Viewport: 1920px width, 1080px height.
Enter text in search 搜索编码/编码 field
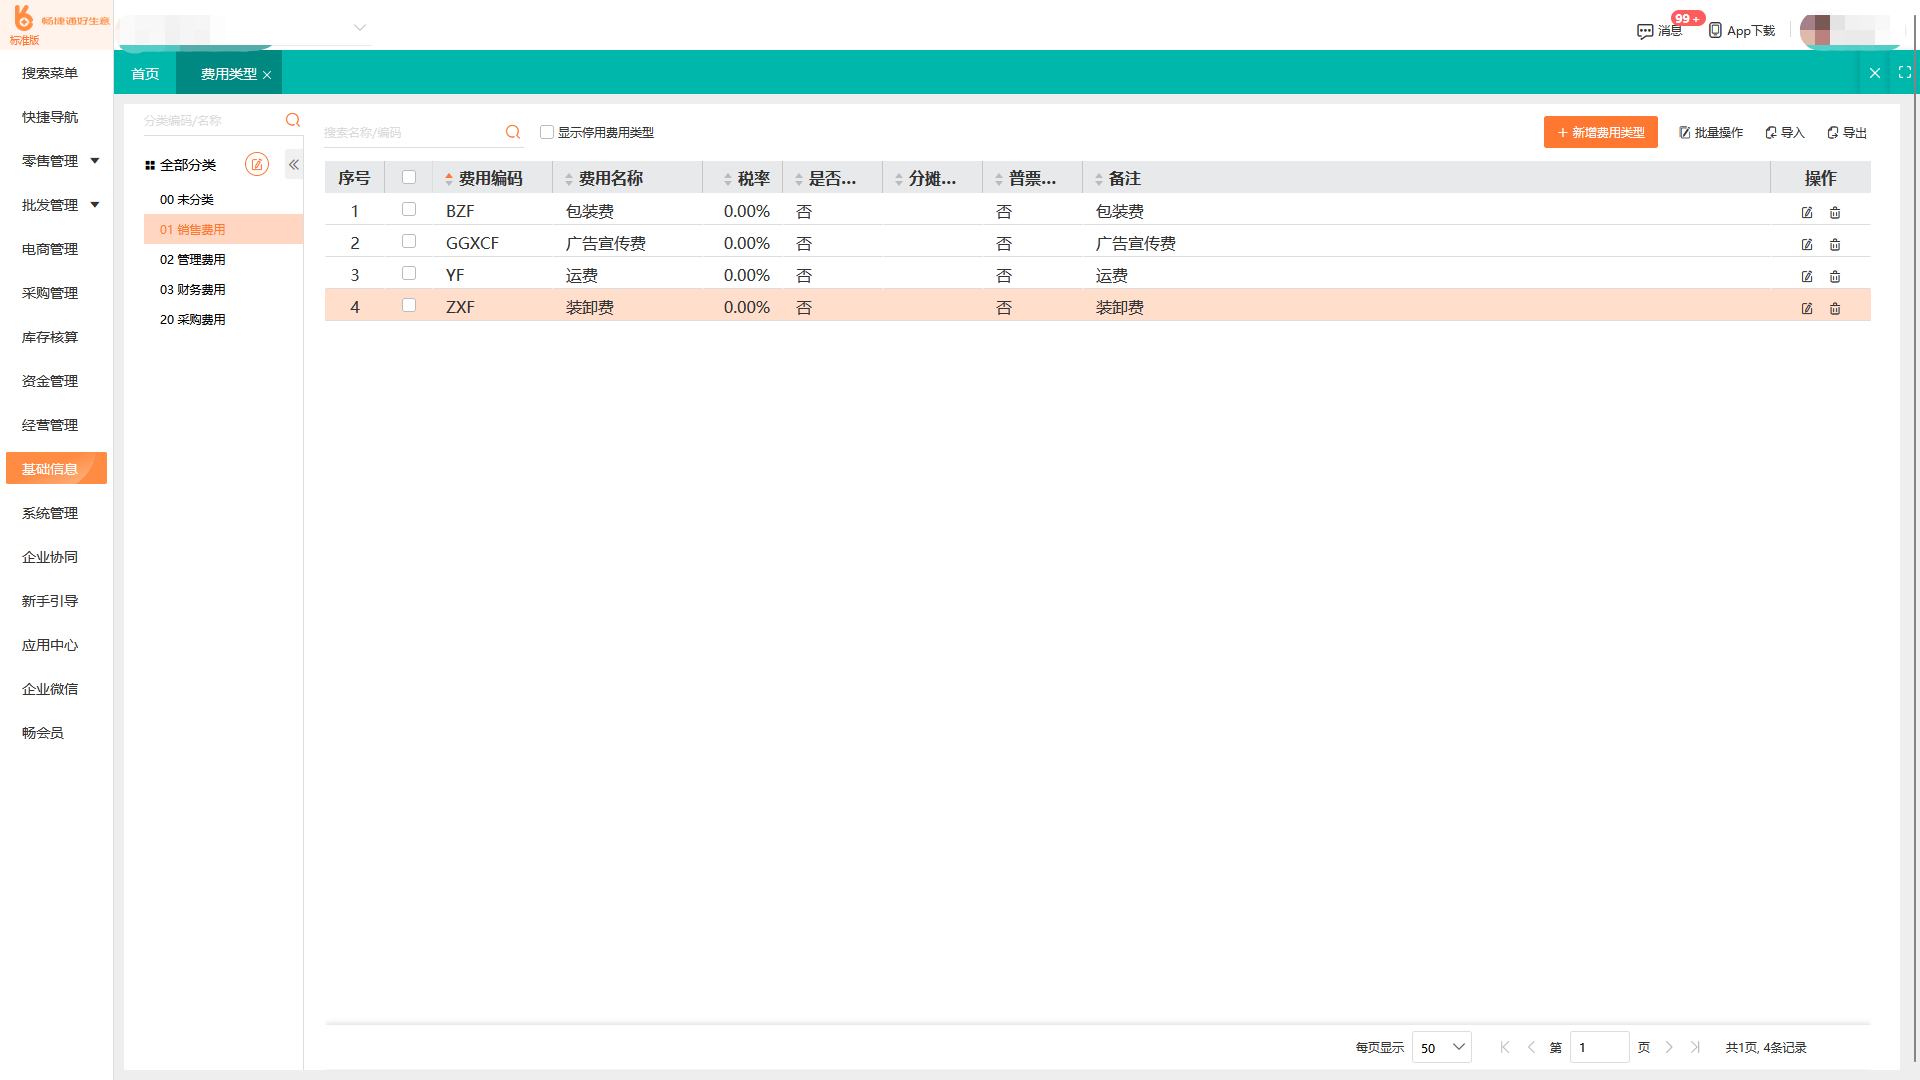tap(411, 131)
